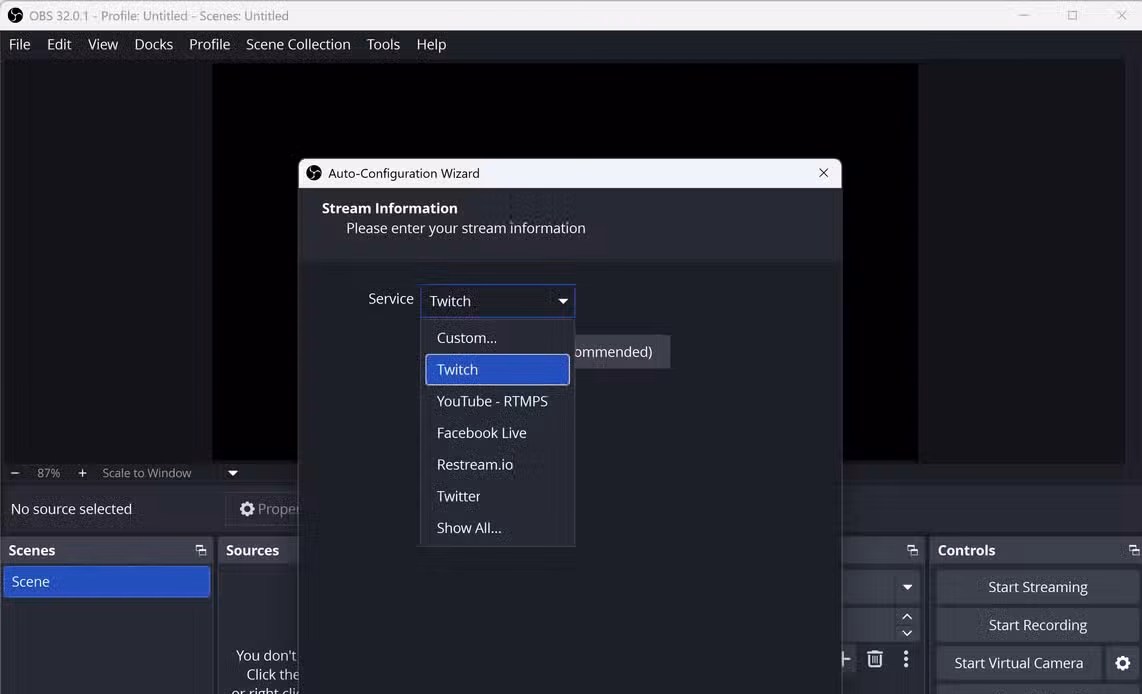Zoom out the preview with the minus icon
Screen dimensions: 1142x694
pos(15,473)
